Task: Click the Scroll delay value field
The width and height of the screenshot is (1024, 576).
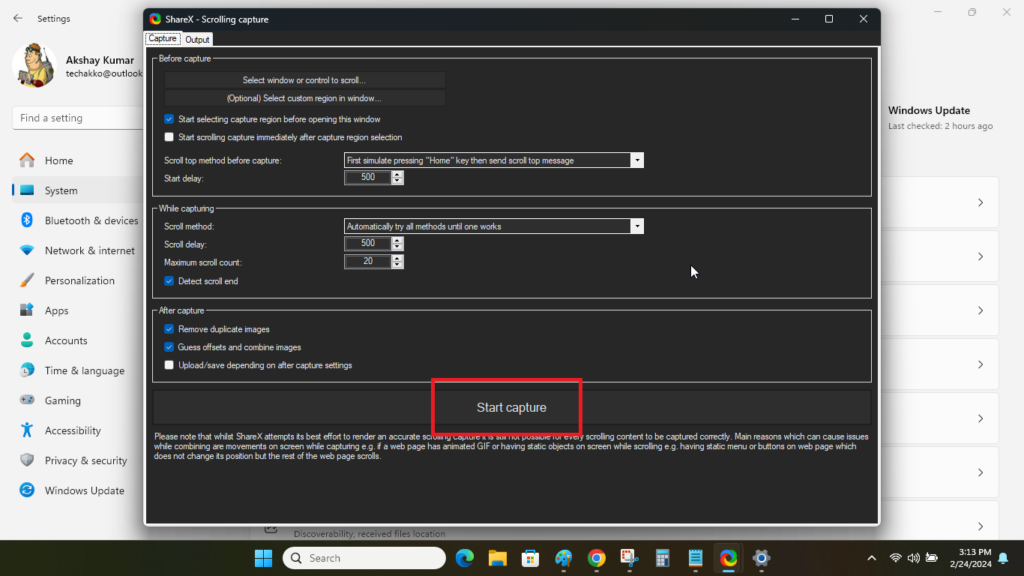Action: point(368,244)
